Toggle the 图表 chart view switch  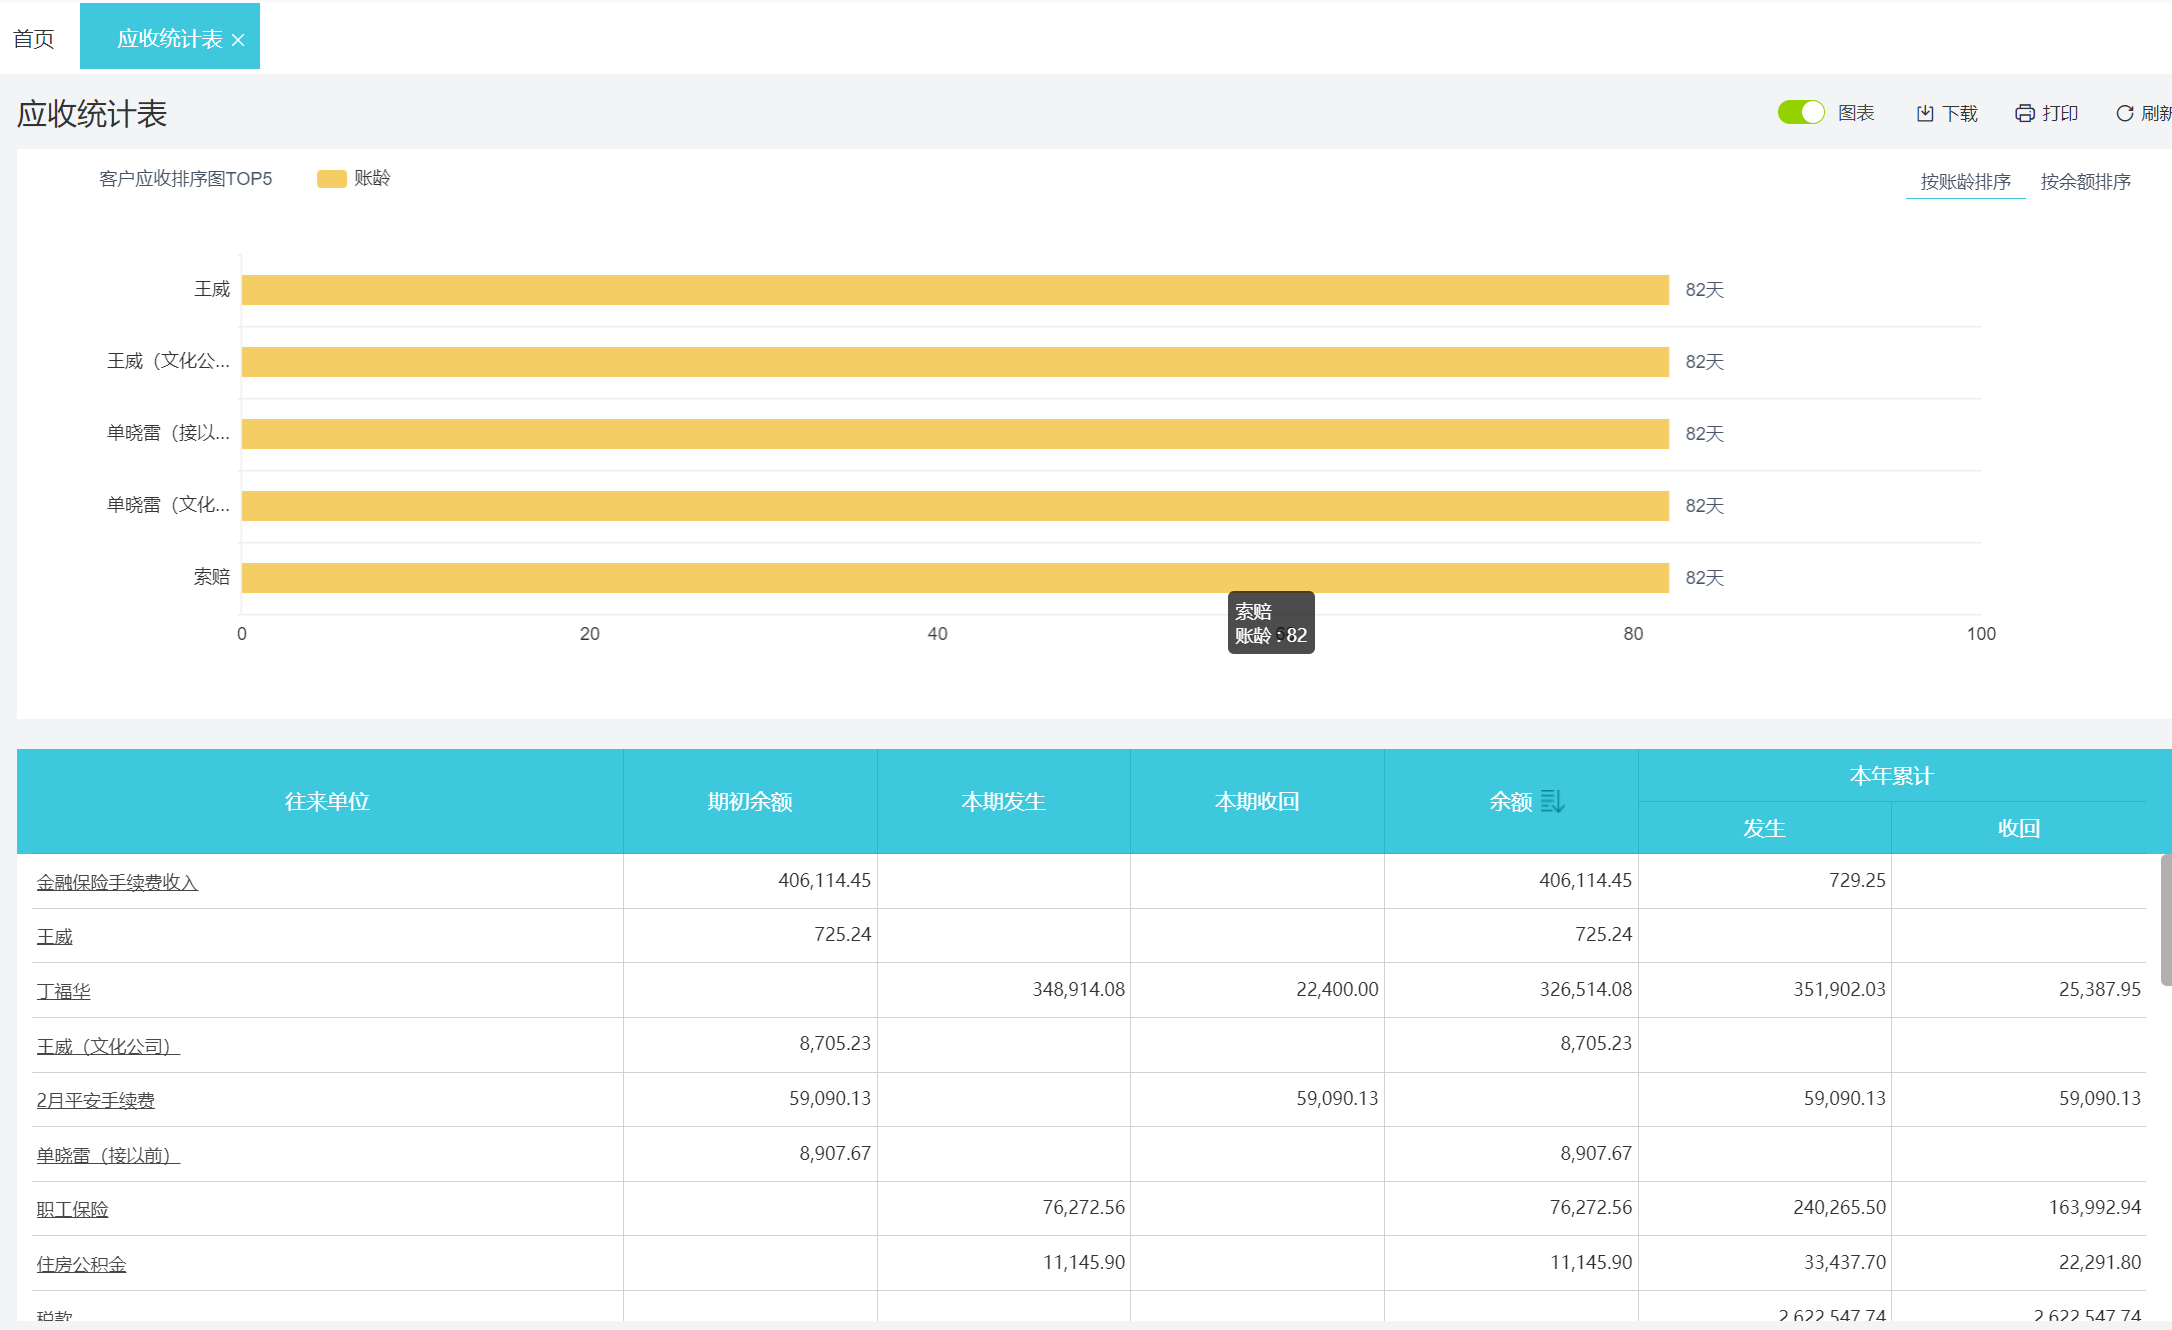coord(1804,112)
